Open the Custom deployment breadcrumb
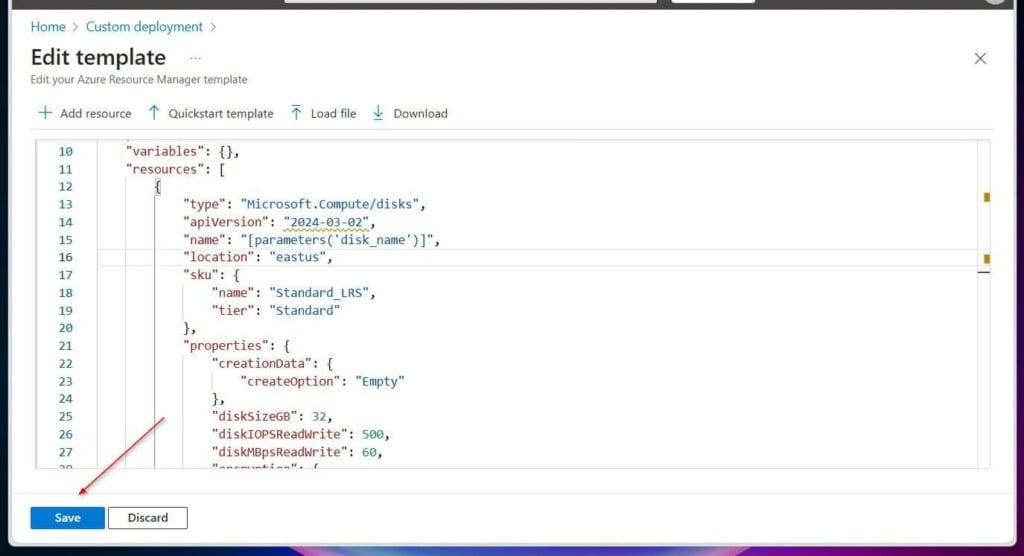Viewport: 1024px width, 556px height. (x=144, y=27)
